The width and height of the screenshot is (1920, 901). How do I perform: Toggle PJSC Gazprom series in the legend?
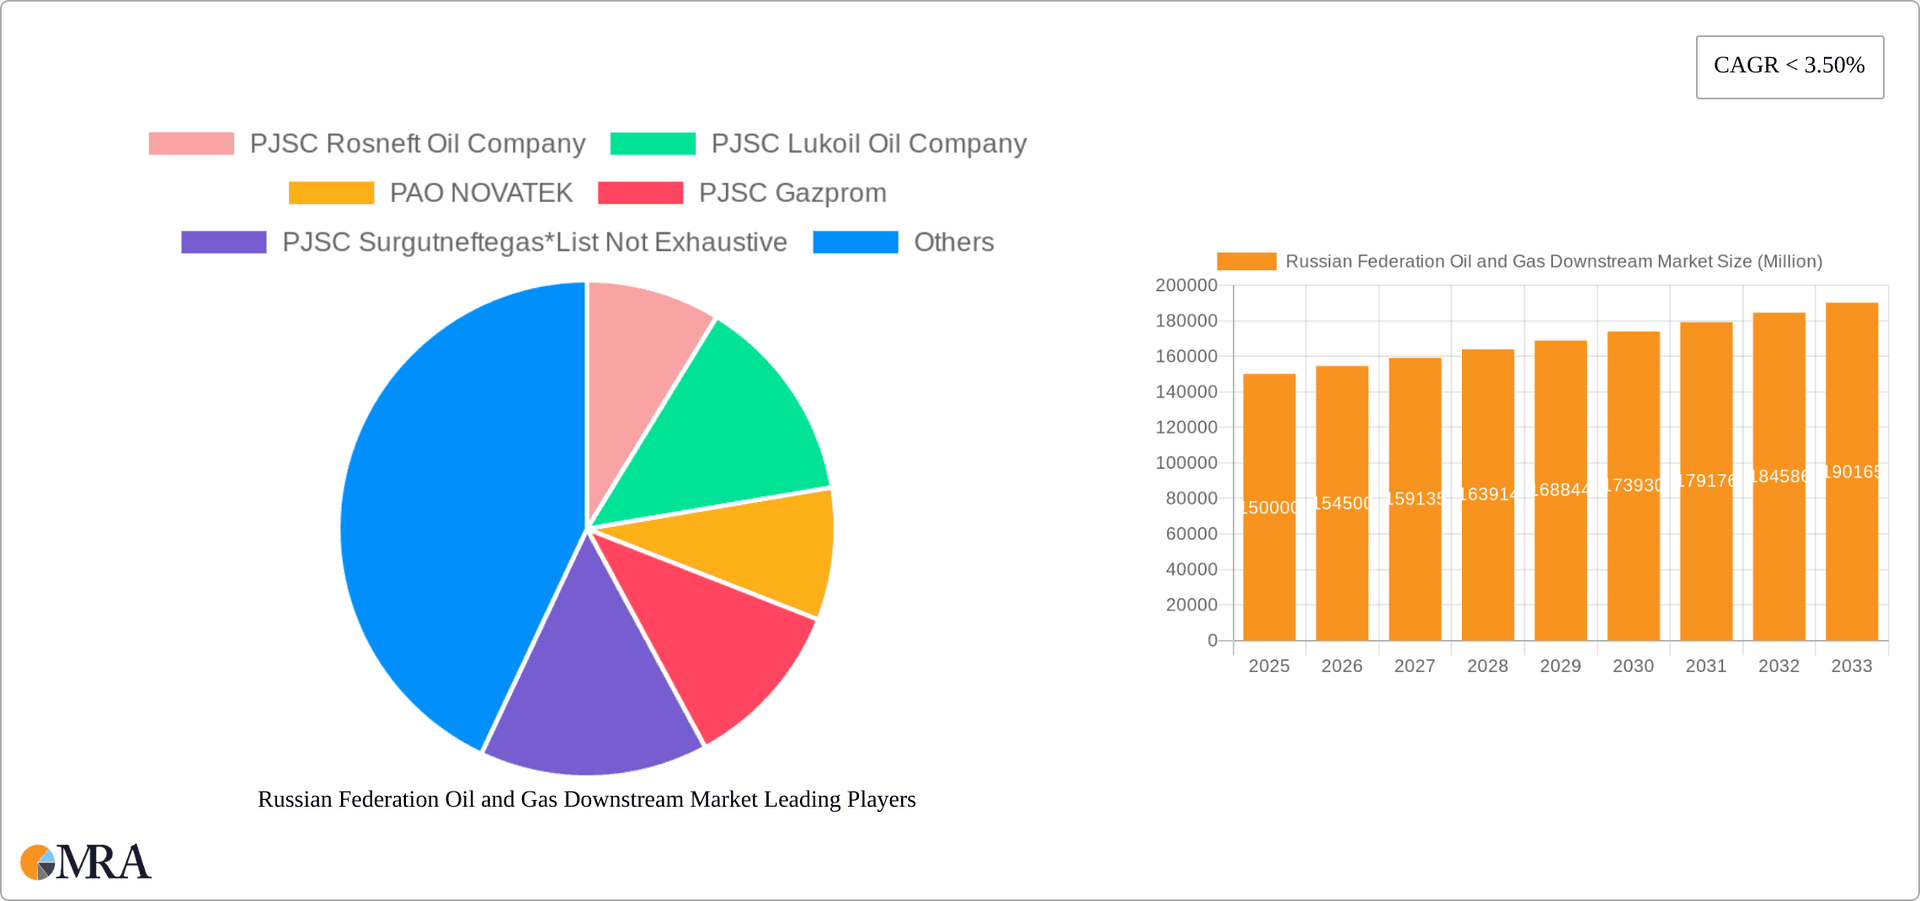(x=793, y=192)
